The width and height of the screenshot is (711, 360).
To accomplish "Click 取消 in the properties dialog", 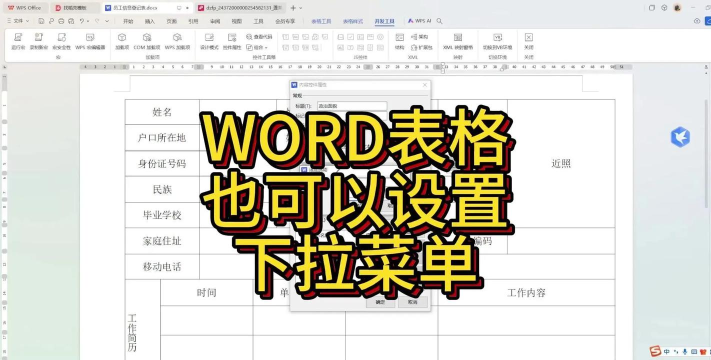I will pyautogui.click(x=413, y=302).
